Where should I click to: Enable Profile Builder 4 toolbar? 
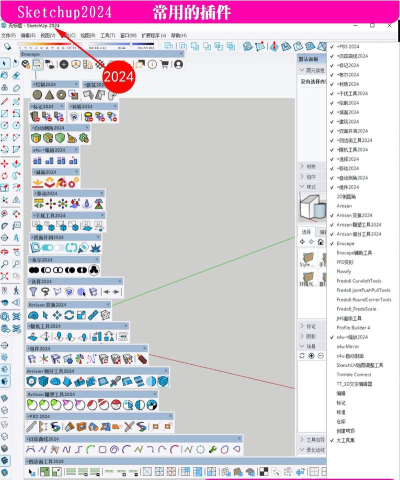(x=353, y=327)
